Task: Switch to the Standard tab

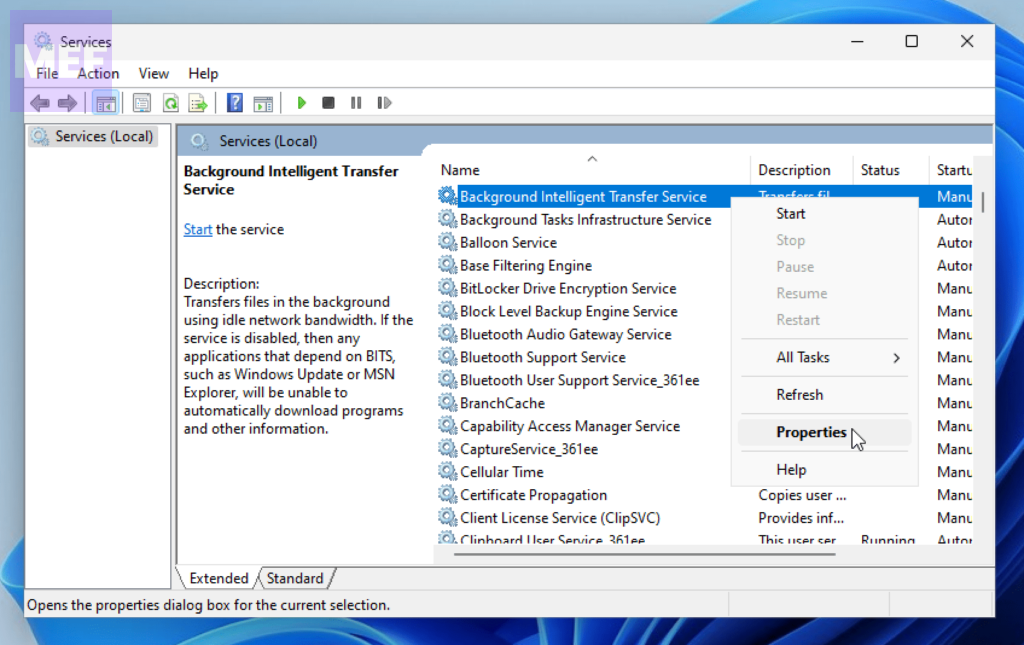Action: tap(295, 578)
